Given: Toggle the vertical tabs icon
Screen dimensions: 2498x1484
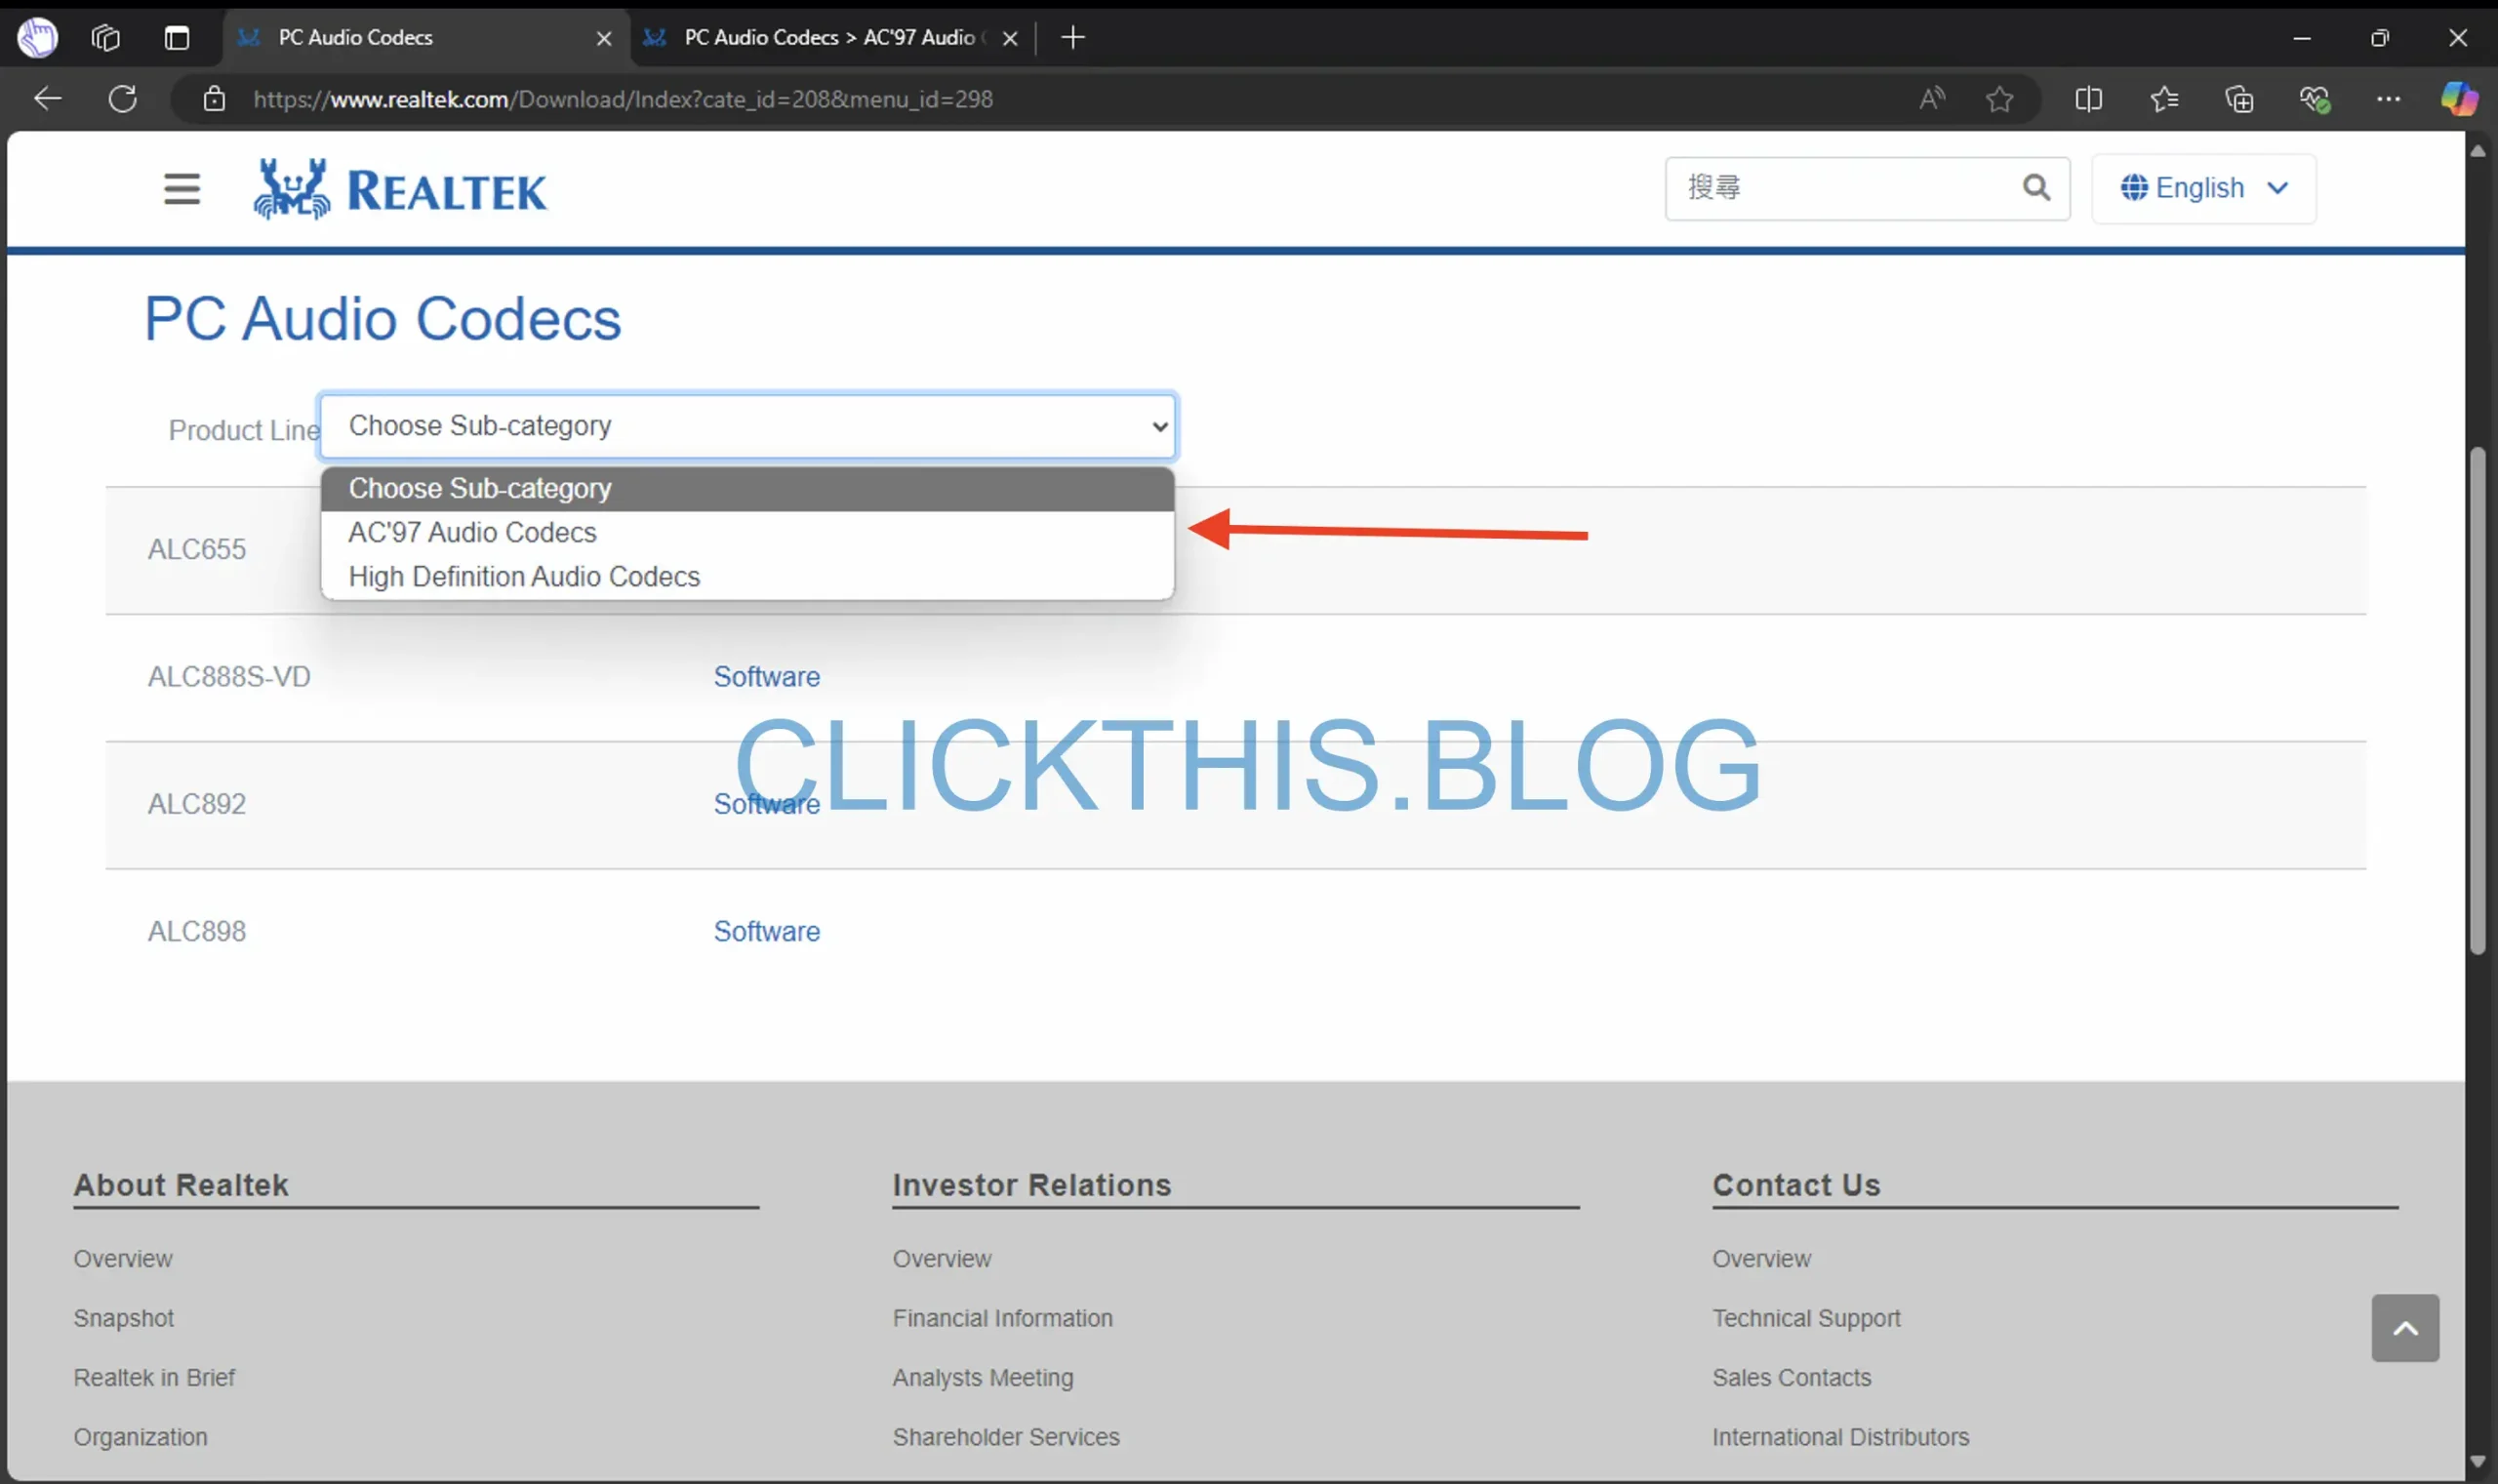Looking at the screenshot, I should (x=177, y=38).
